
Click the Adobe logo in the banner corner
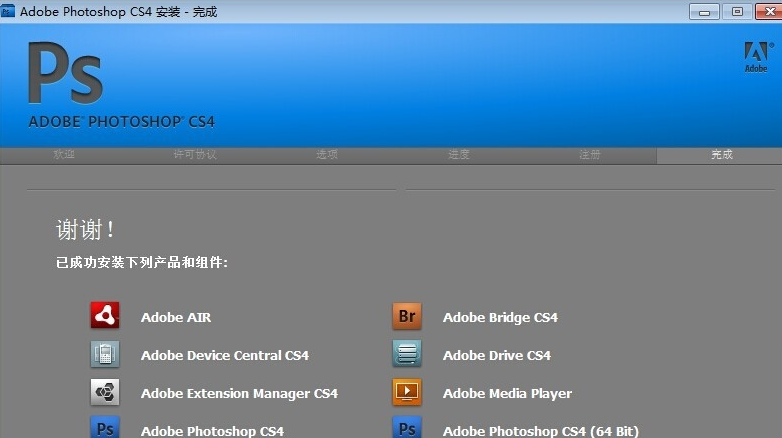click(756, 56)
